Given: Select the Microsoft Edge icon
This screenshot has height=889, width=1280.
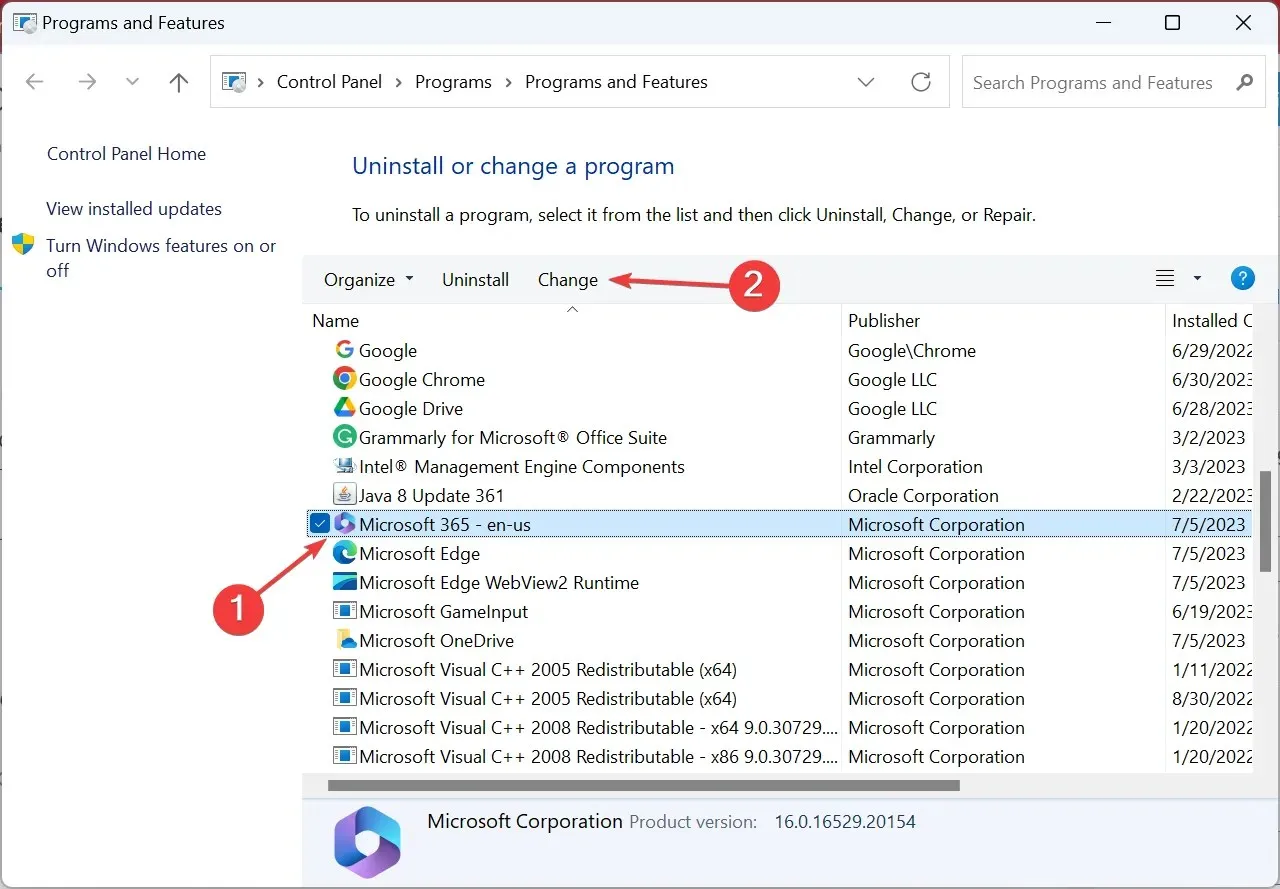Looking at the screenshot, I should click(x=344, y=553).
